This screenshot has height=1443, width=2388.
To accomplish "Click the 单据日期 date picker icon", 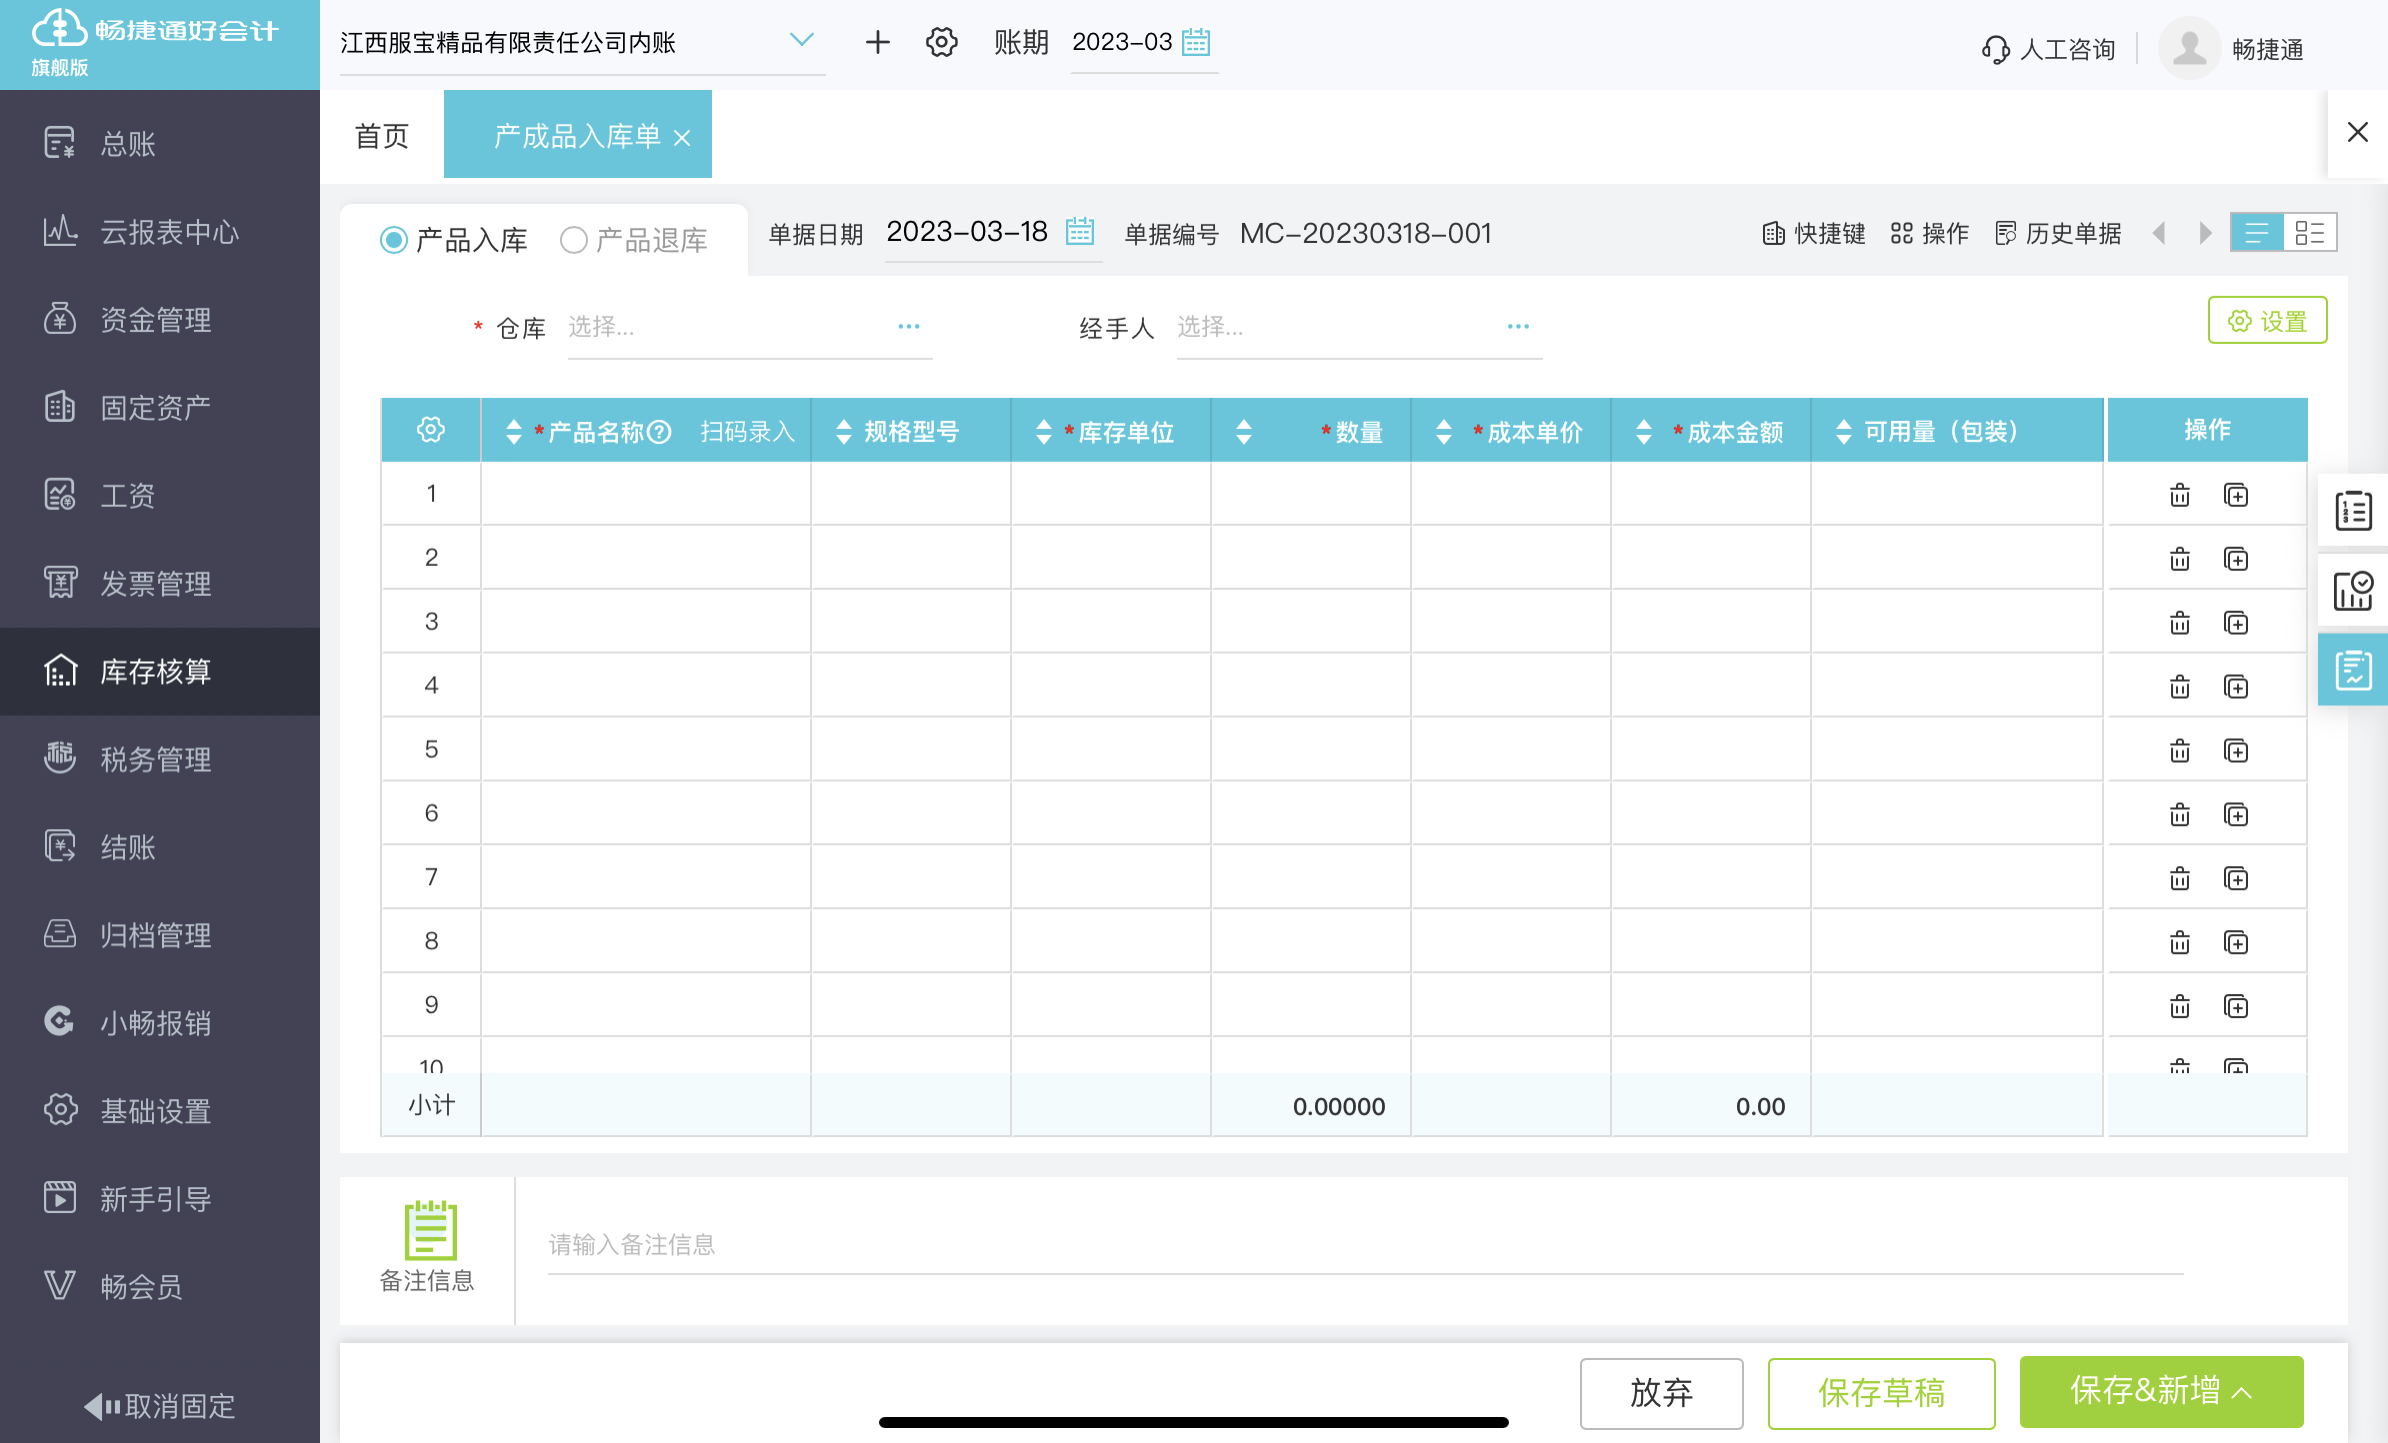I will pyautogui.click(x=1083, y=234).
